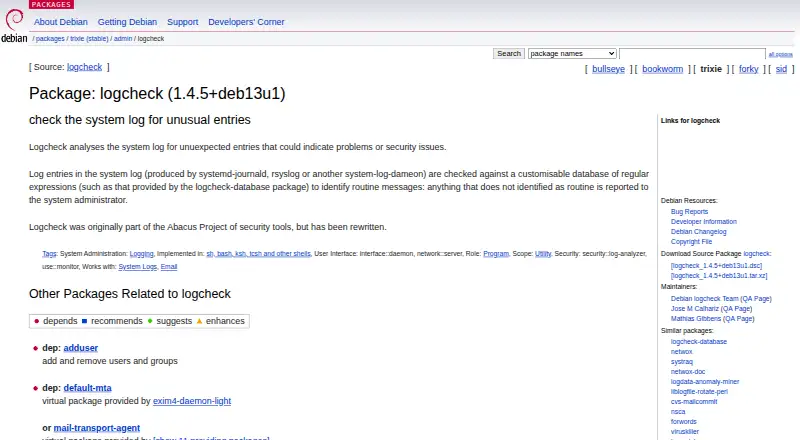Click the admin breadcrumb link
Viewport: 800px width, 440px height.
tap(122, 39)
